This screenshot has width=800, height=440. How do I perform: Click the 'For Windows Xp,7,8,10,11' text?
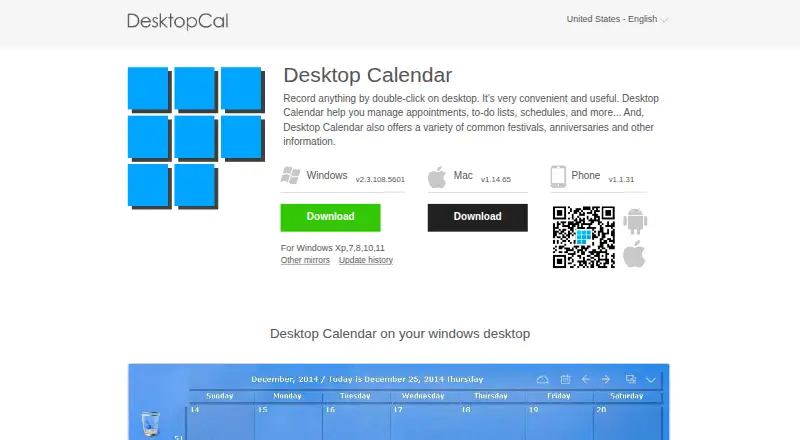[333, 248]
